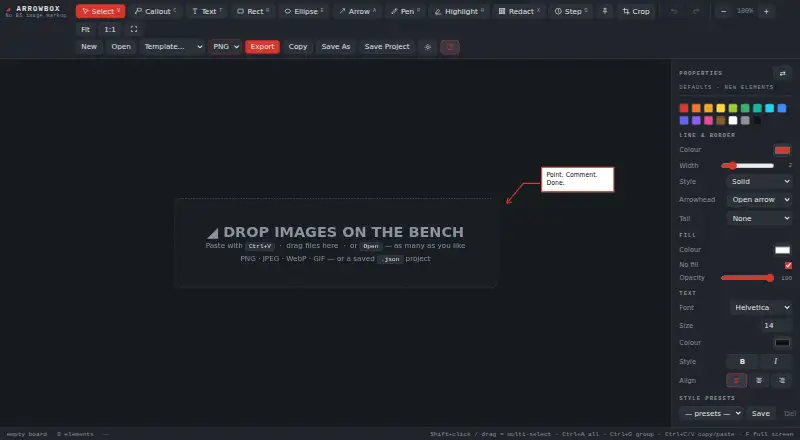Viewport: 800px width, 440px height.
Task: Click the Open key hint in drop zone
Action: (x=371, y=246)
